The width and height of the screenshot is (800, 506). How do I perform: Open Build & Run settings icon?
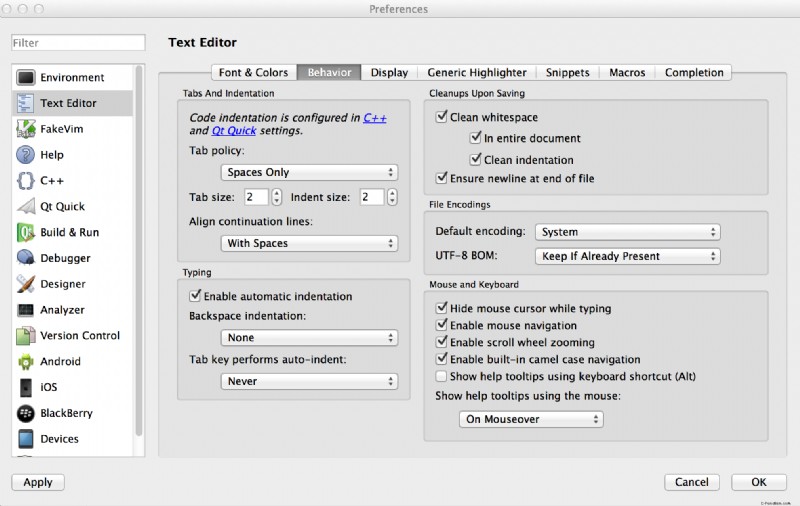tap(25, 233)
